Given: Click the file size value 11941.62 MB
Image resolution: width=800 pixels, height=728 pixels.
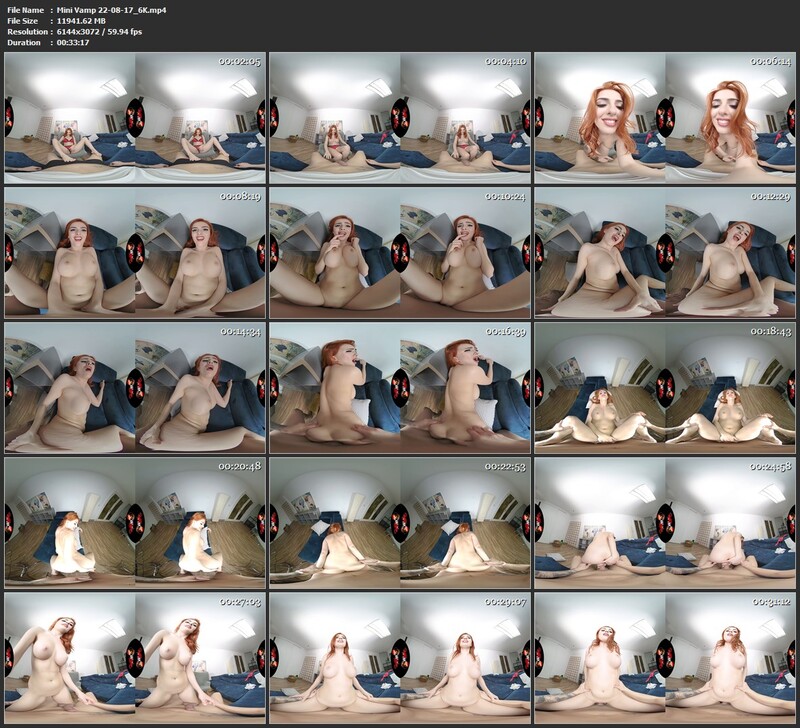Looking at the screenshot, I should click(90, 20).
